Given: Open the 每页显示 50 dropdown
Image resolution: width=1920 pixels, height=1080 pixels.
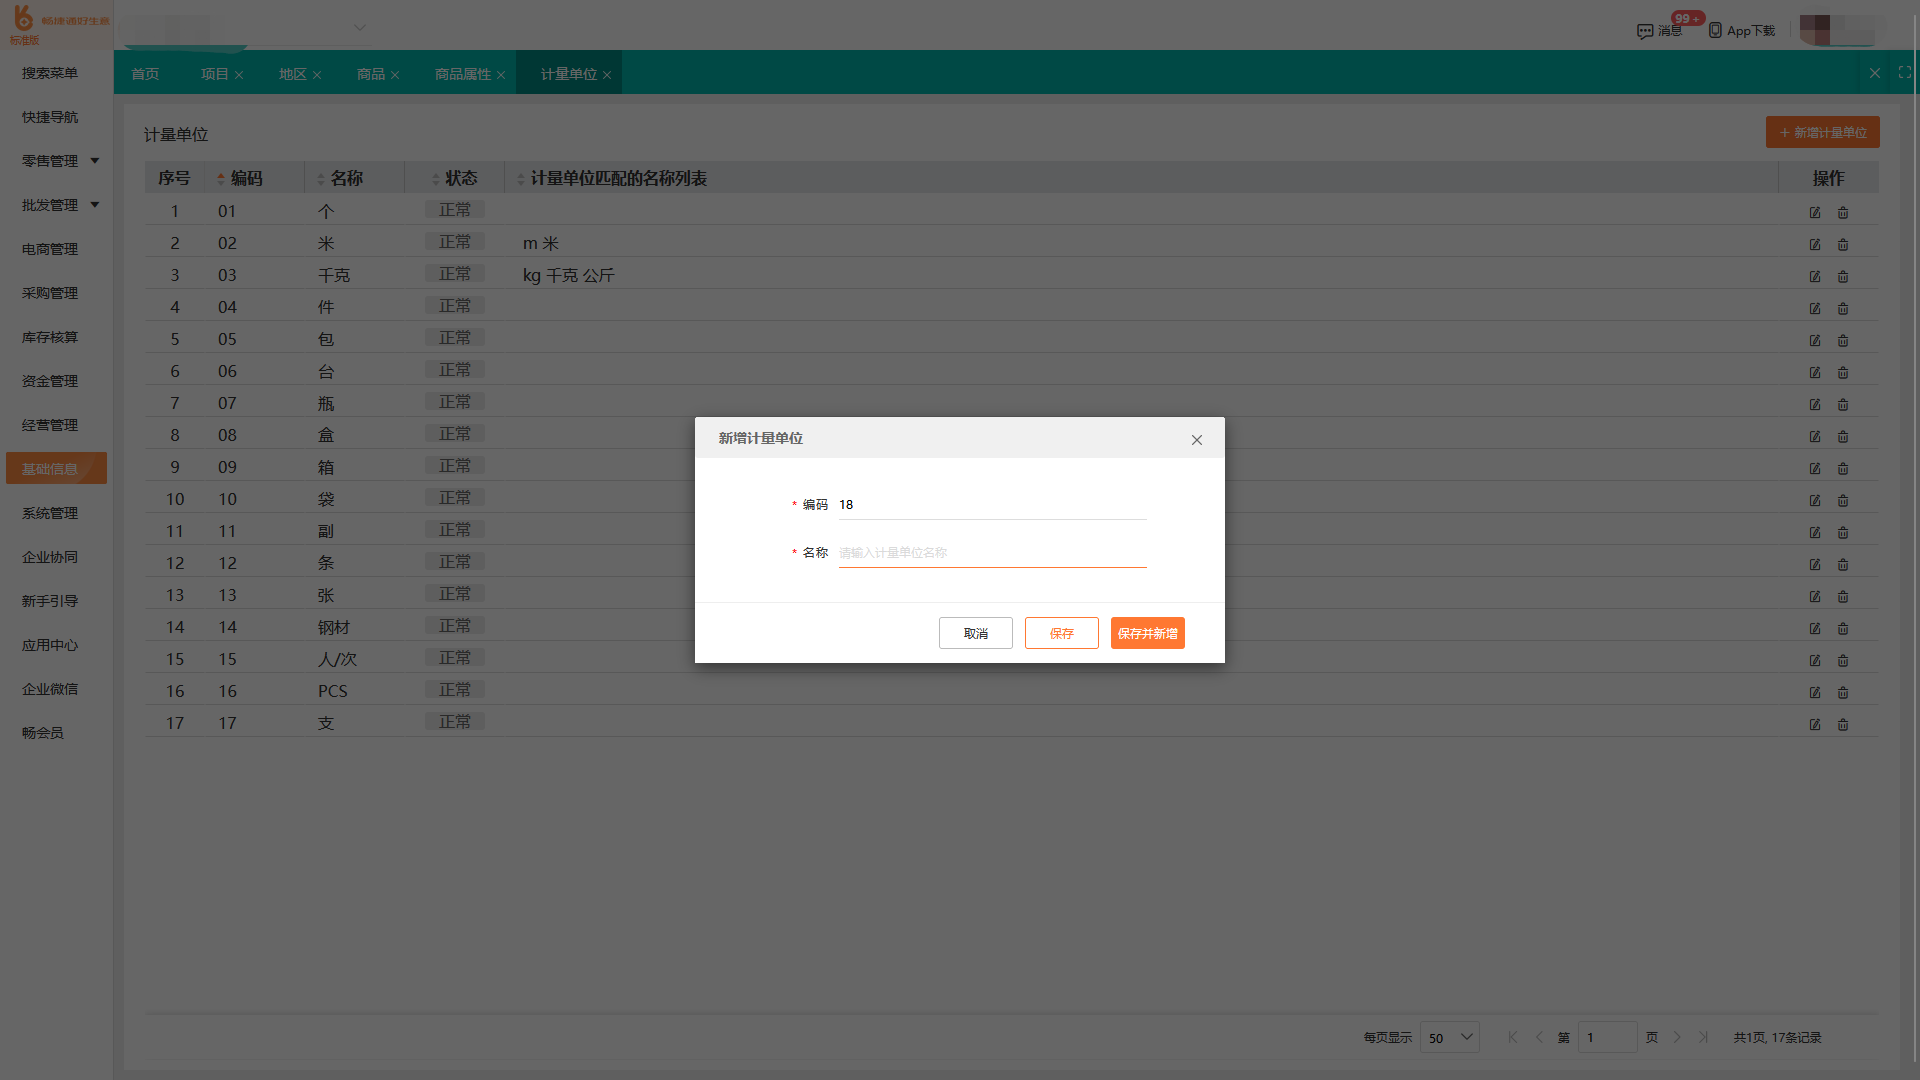Looking at the screenshot, I should coord(1451,1038).
